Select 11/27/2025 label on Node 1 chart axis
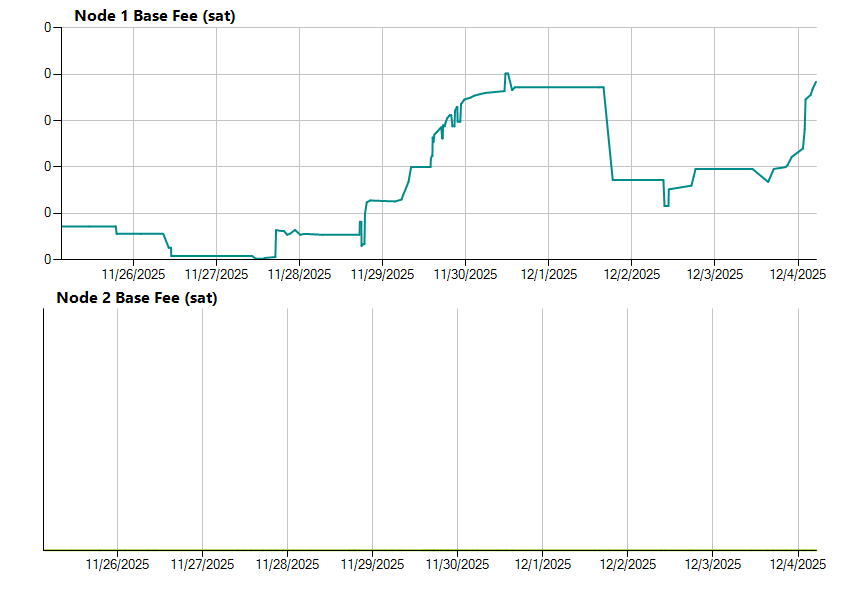 click(217, 274)
